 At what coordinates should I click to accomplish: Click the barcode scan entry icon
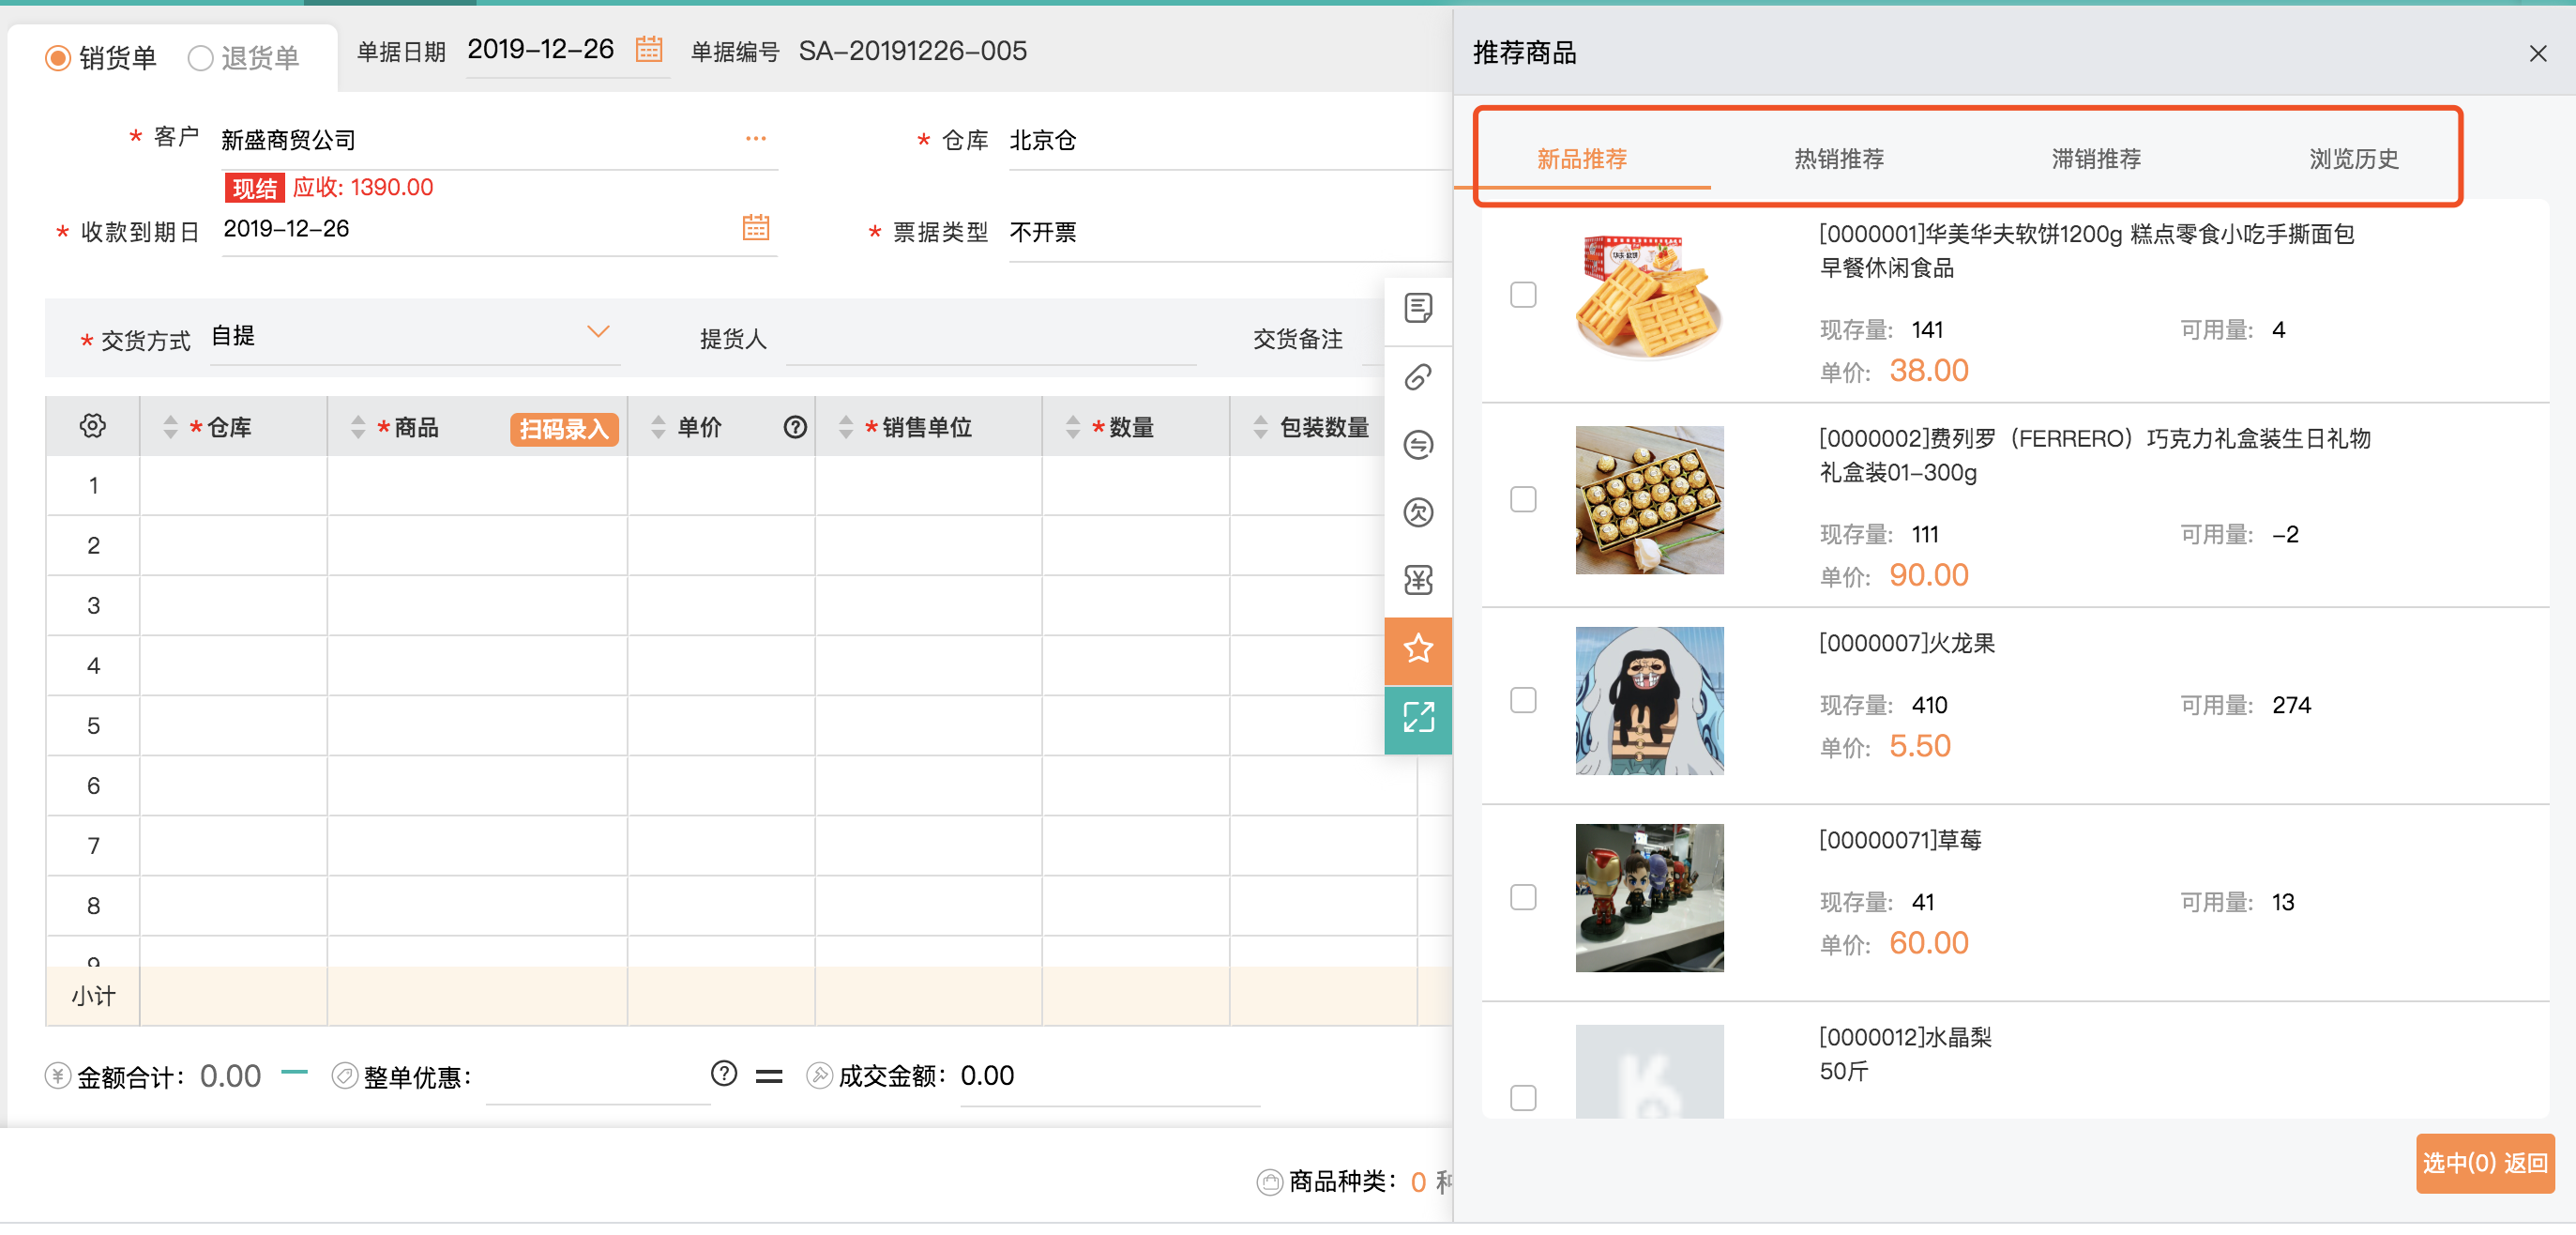pyautogui.click(x=565, y=429)
